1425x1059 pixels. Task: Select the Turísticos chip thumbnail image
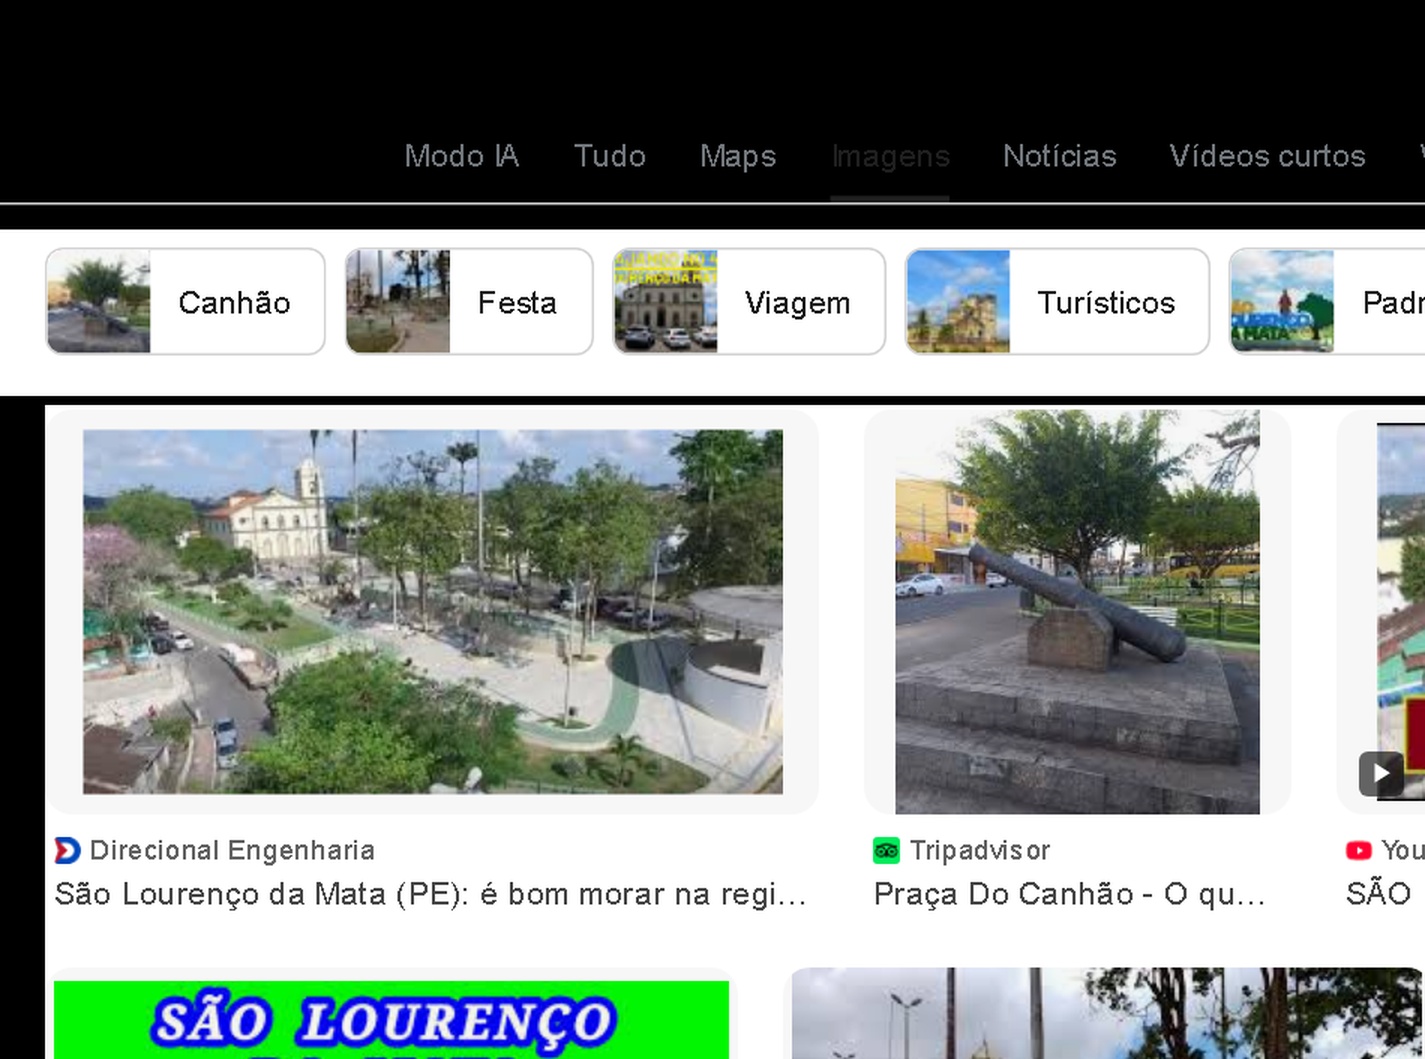pos(958,302)
